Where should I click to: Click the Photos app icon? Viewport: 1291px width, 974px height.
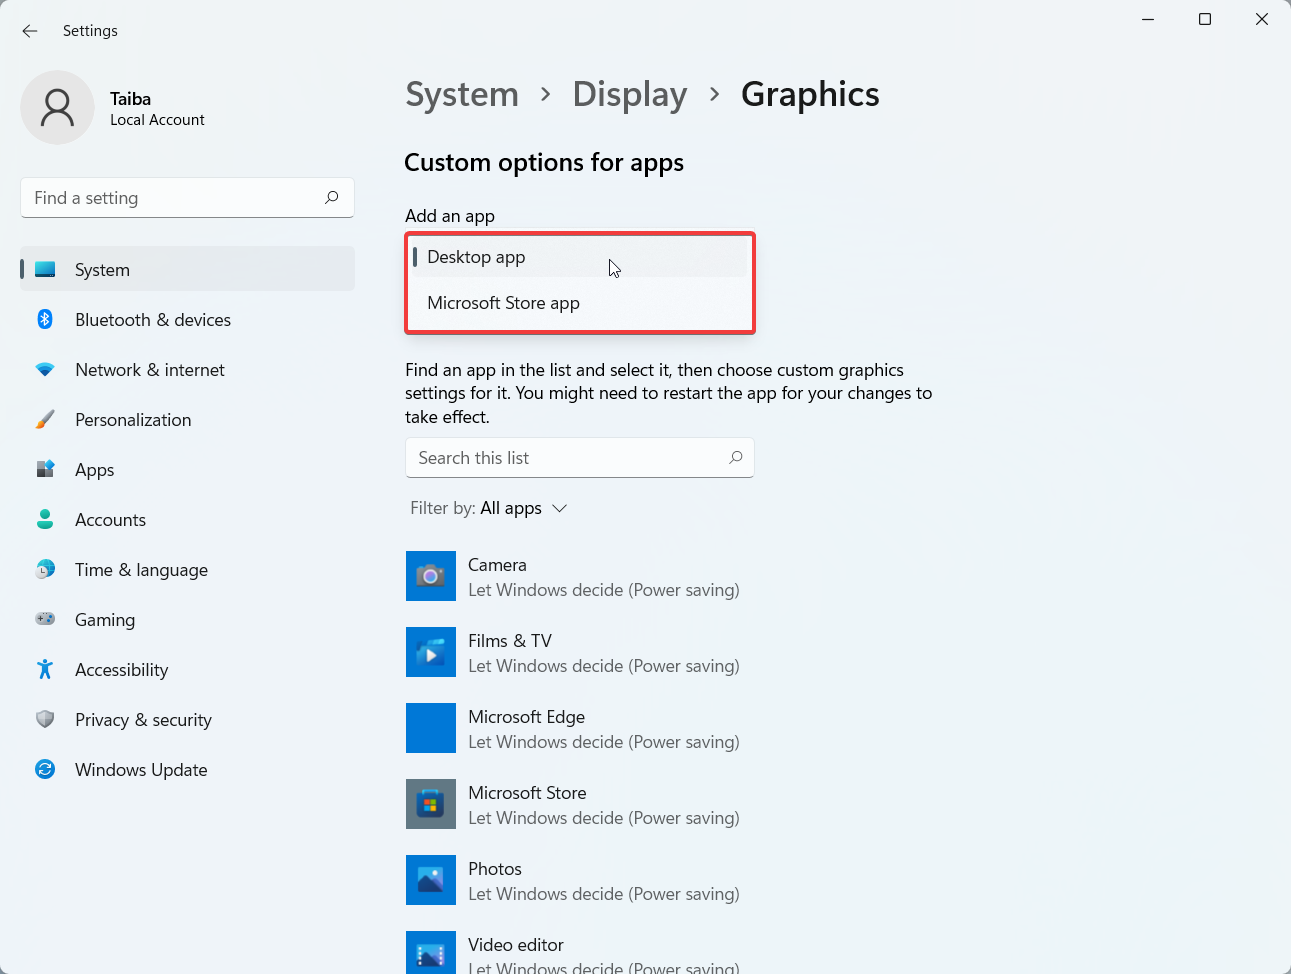coord(431,880)
